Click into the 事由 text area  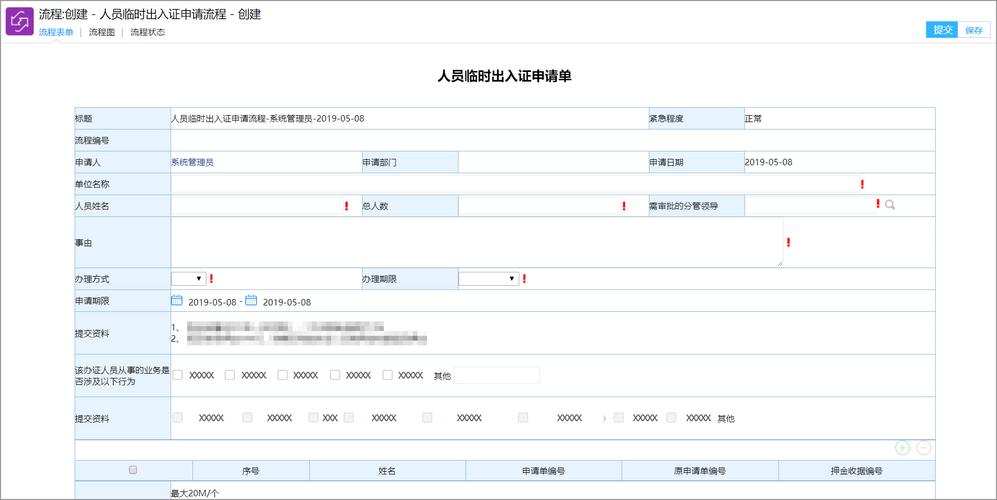(475, 242)
